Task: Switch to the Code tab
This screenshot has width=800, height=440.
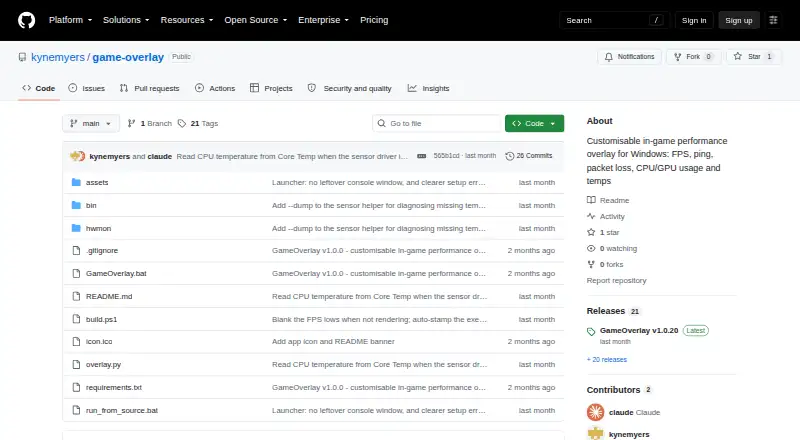Action: pos(38,88)
